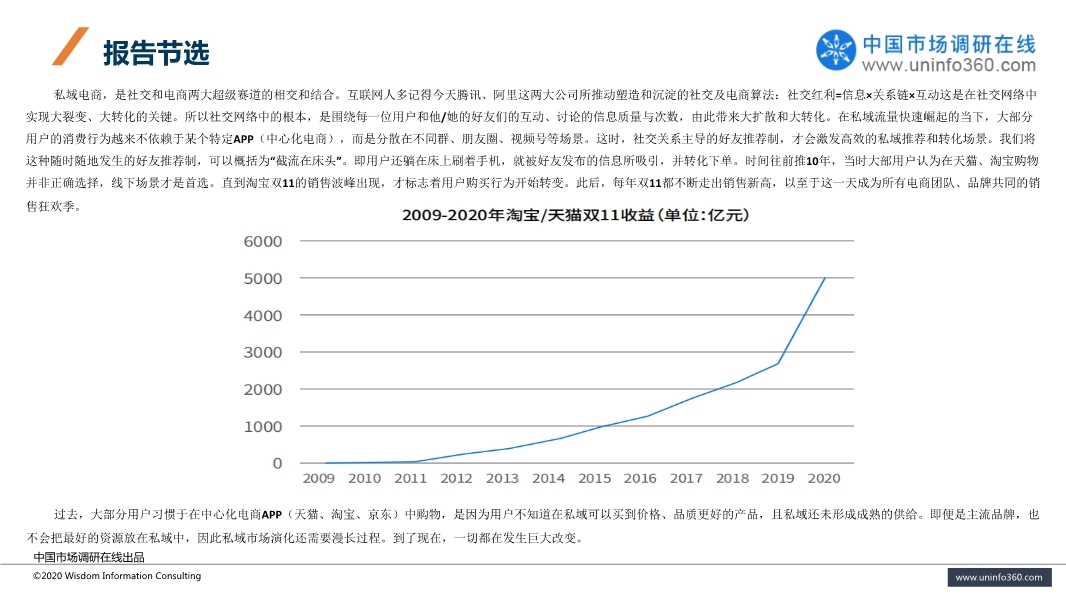Image resolution: width=1066 pixels, height=600 pixels.
Task: Click the 2020 label on the x-axis
Action: (824, 479)
